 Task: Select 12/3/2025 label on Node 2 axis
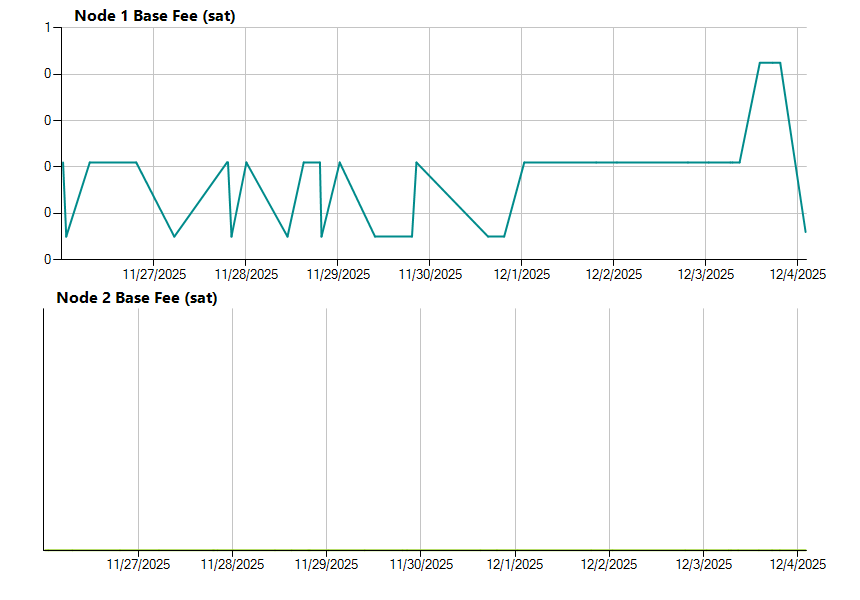[x=703, y=565]
